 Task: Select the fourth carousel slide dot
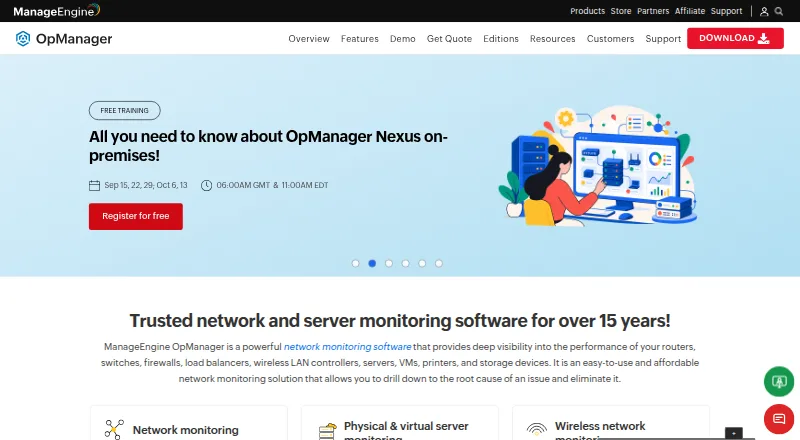point(406,263)
